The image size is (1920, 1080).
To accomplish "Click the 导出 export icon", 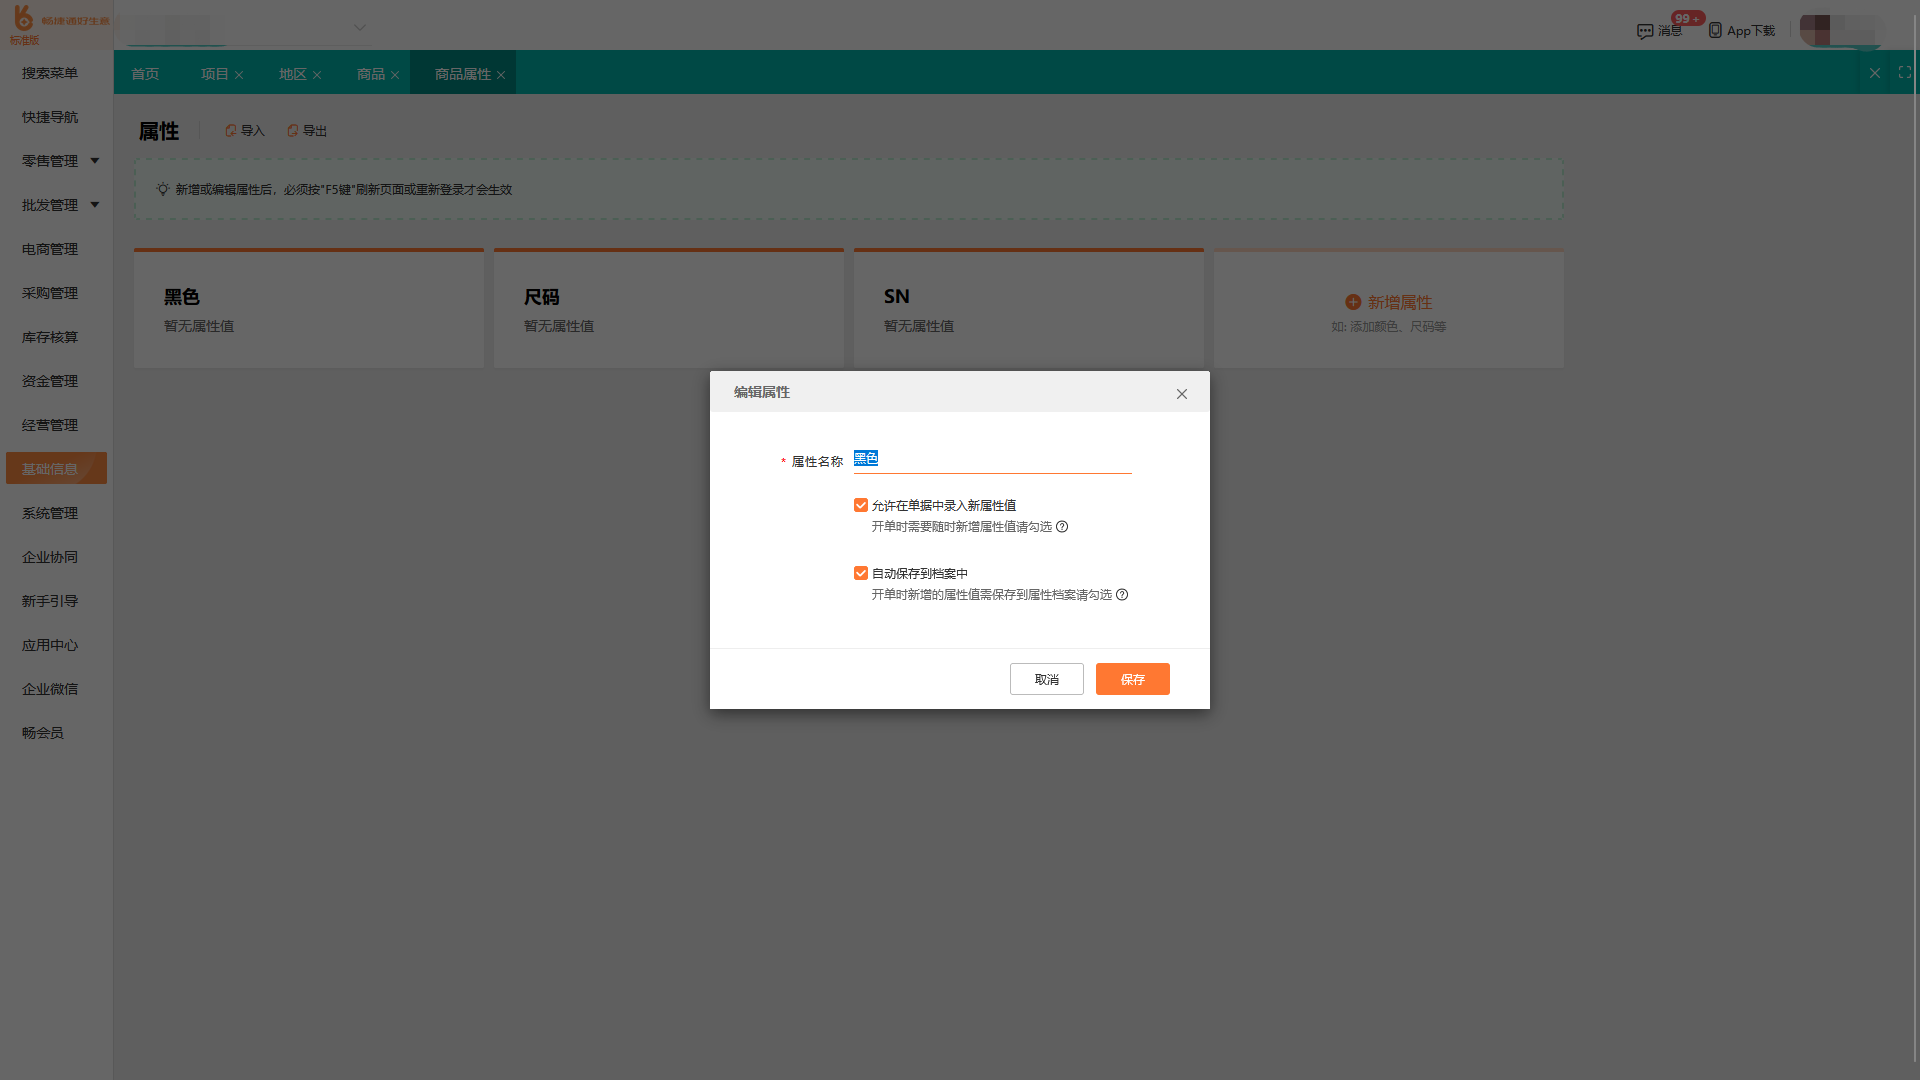I will [x=293, y=131].
